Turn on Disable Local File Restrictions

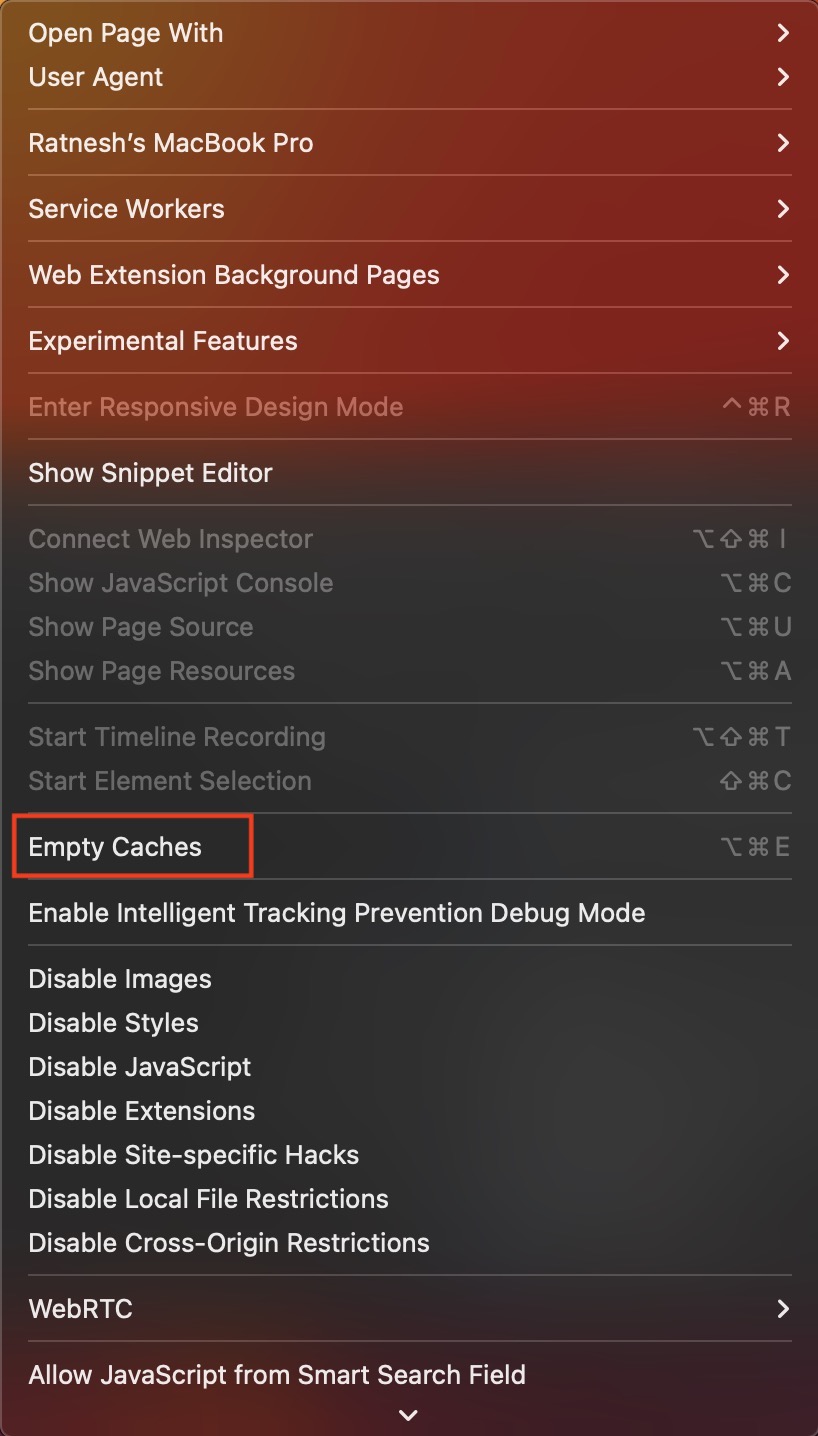208,1198
